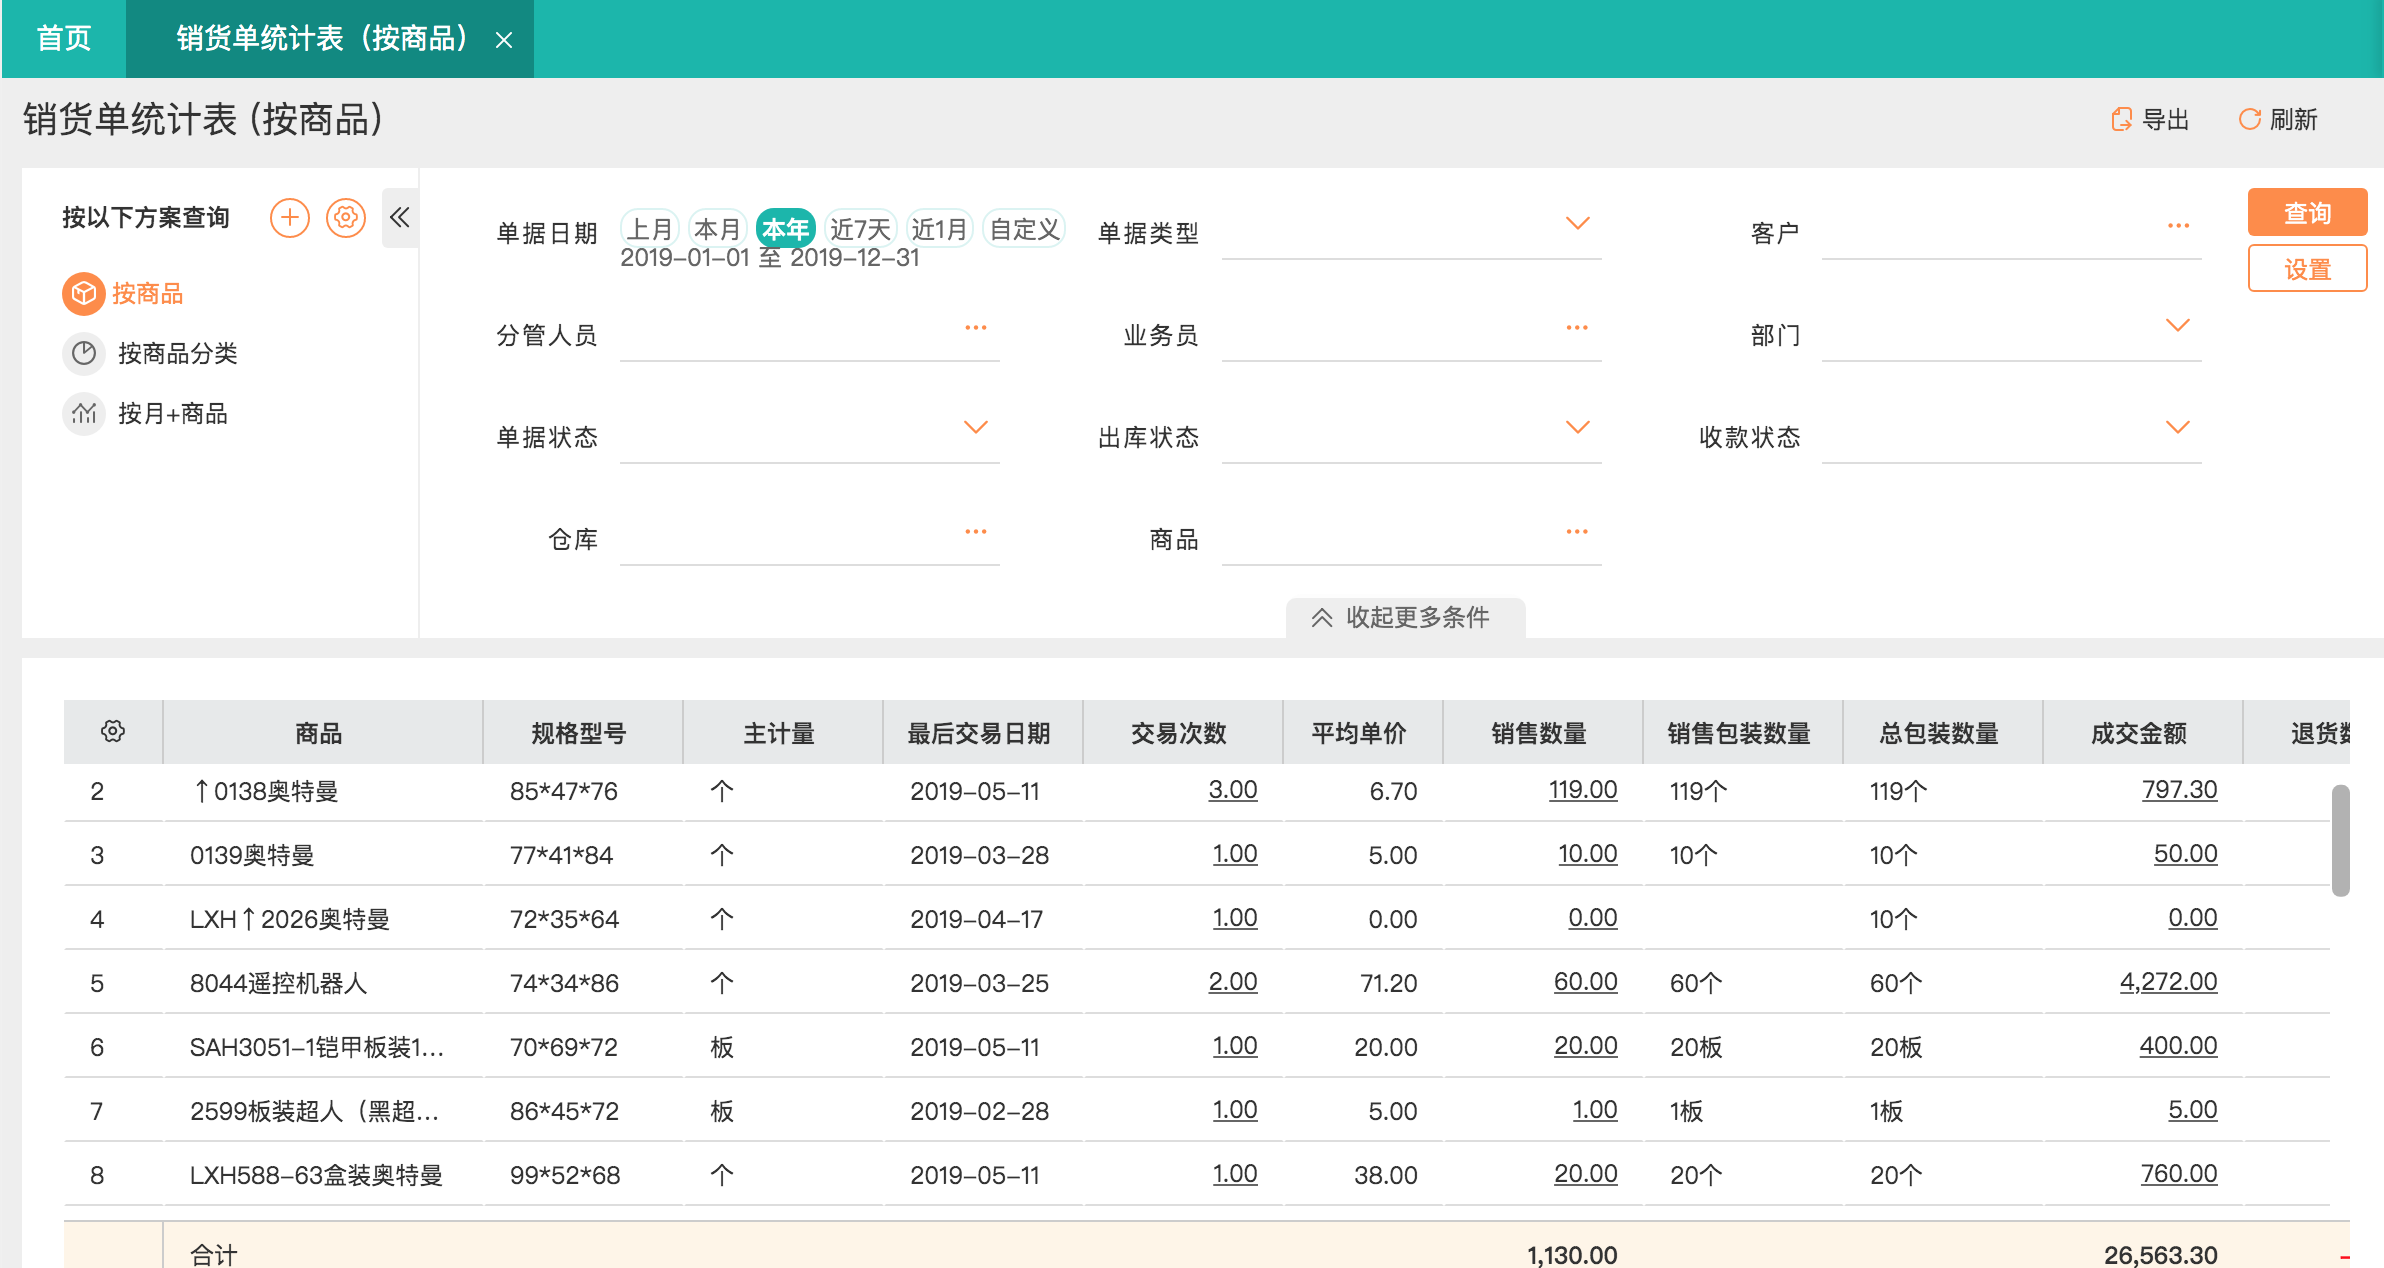Click the add scheme plus icon
2384x1268 pixels.
(x=292, y=219)
